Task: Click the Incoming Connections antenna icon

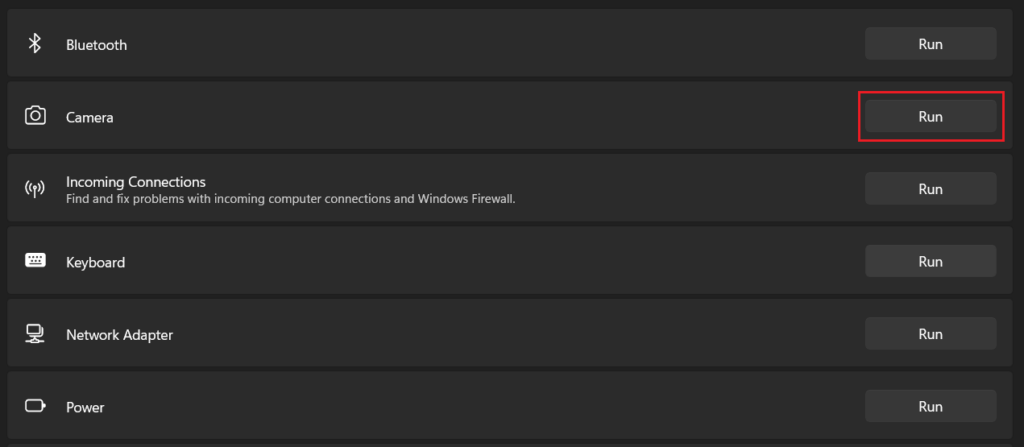Action: pyautogui.click(x=35, y=189)
